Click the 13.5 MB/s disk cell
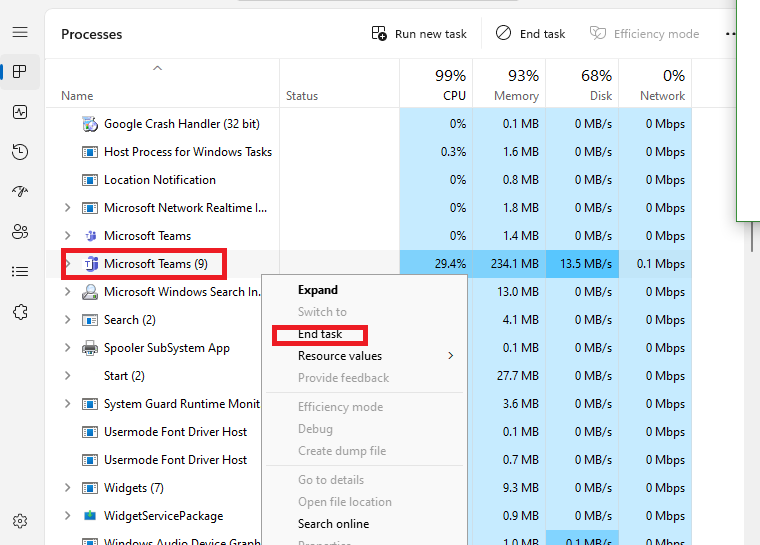 583,264
